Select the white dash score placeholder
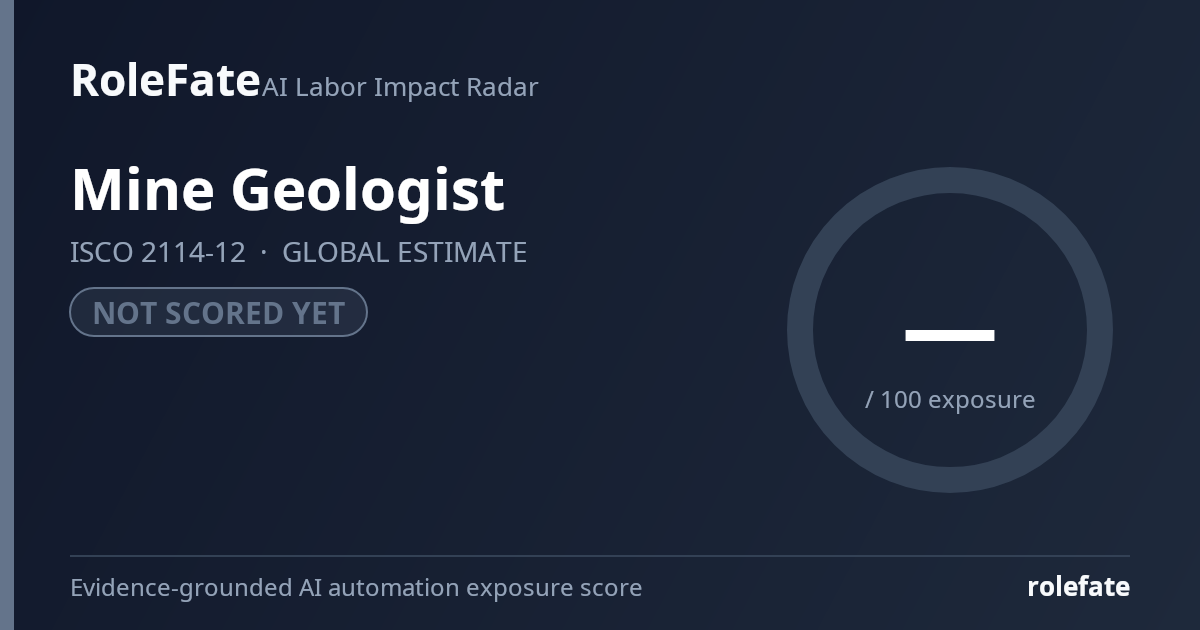1200x630 pixels. coord(949,335)
